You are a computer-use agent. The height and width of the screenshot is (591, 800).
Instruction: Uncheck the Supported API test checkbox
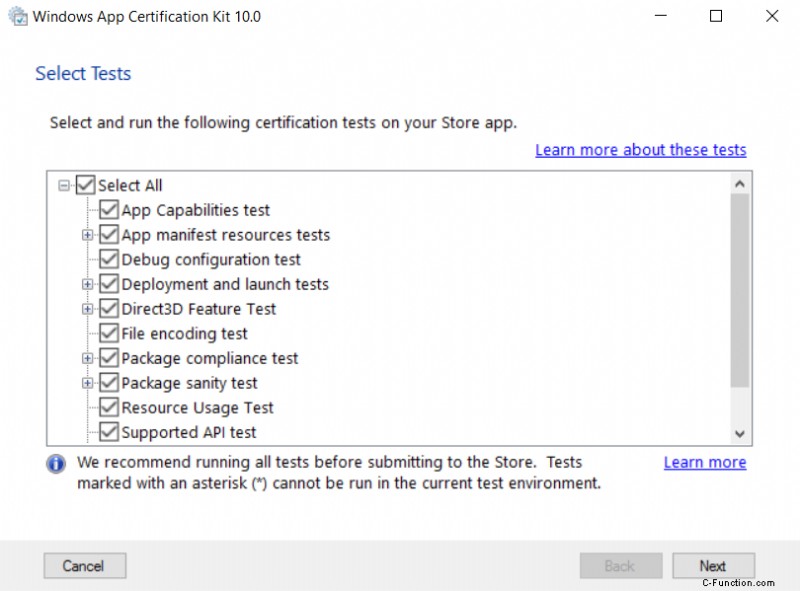[x=109, y=432]
